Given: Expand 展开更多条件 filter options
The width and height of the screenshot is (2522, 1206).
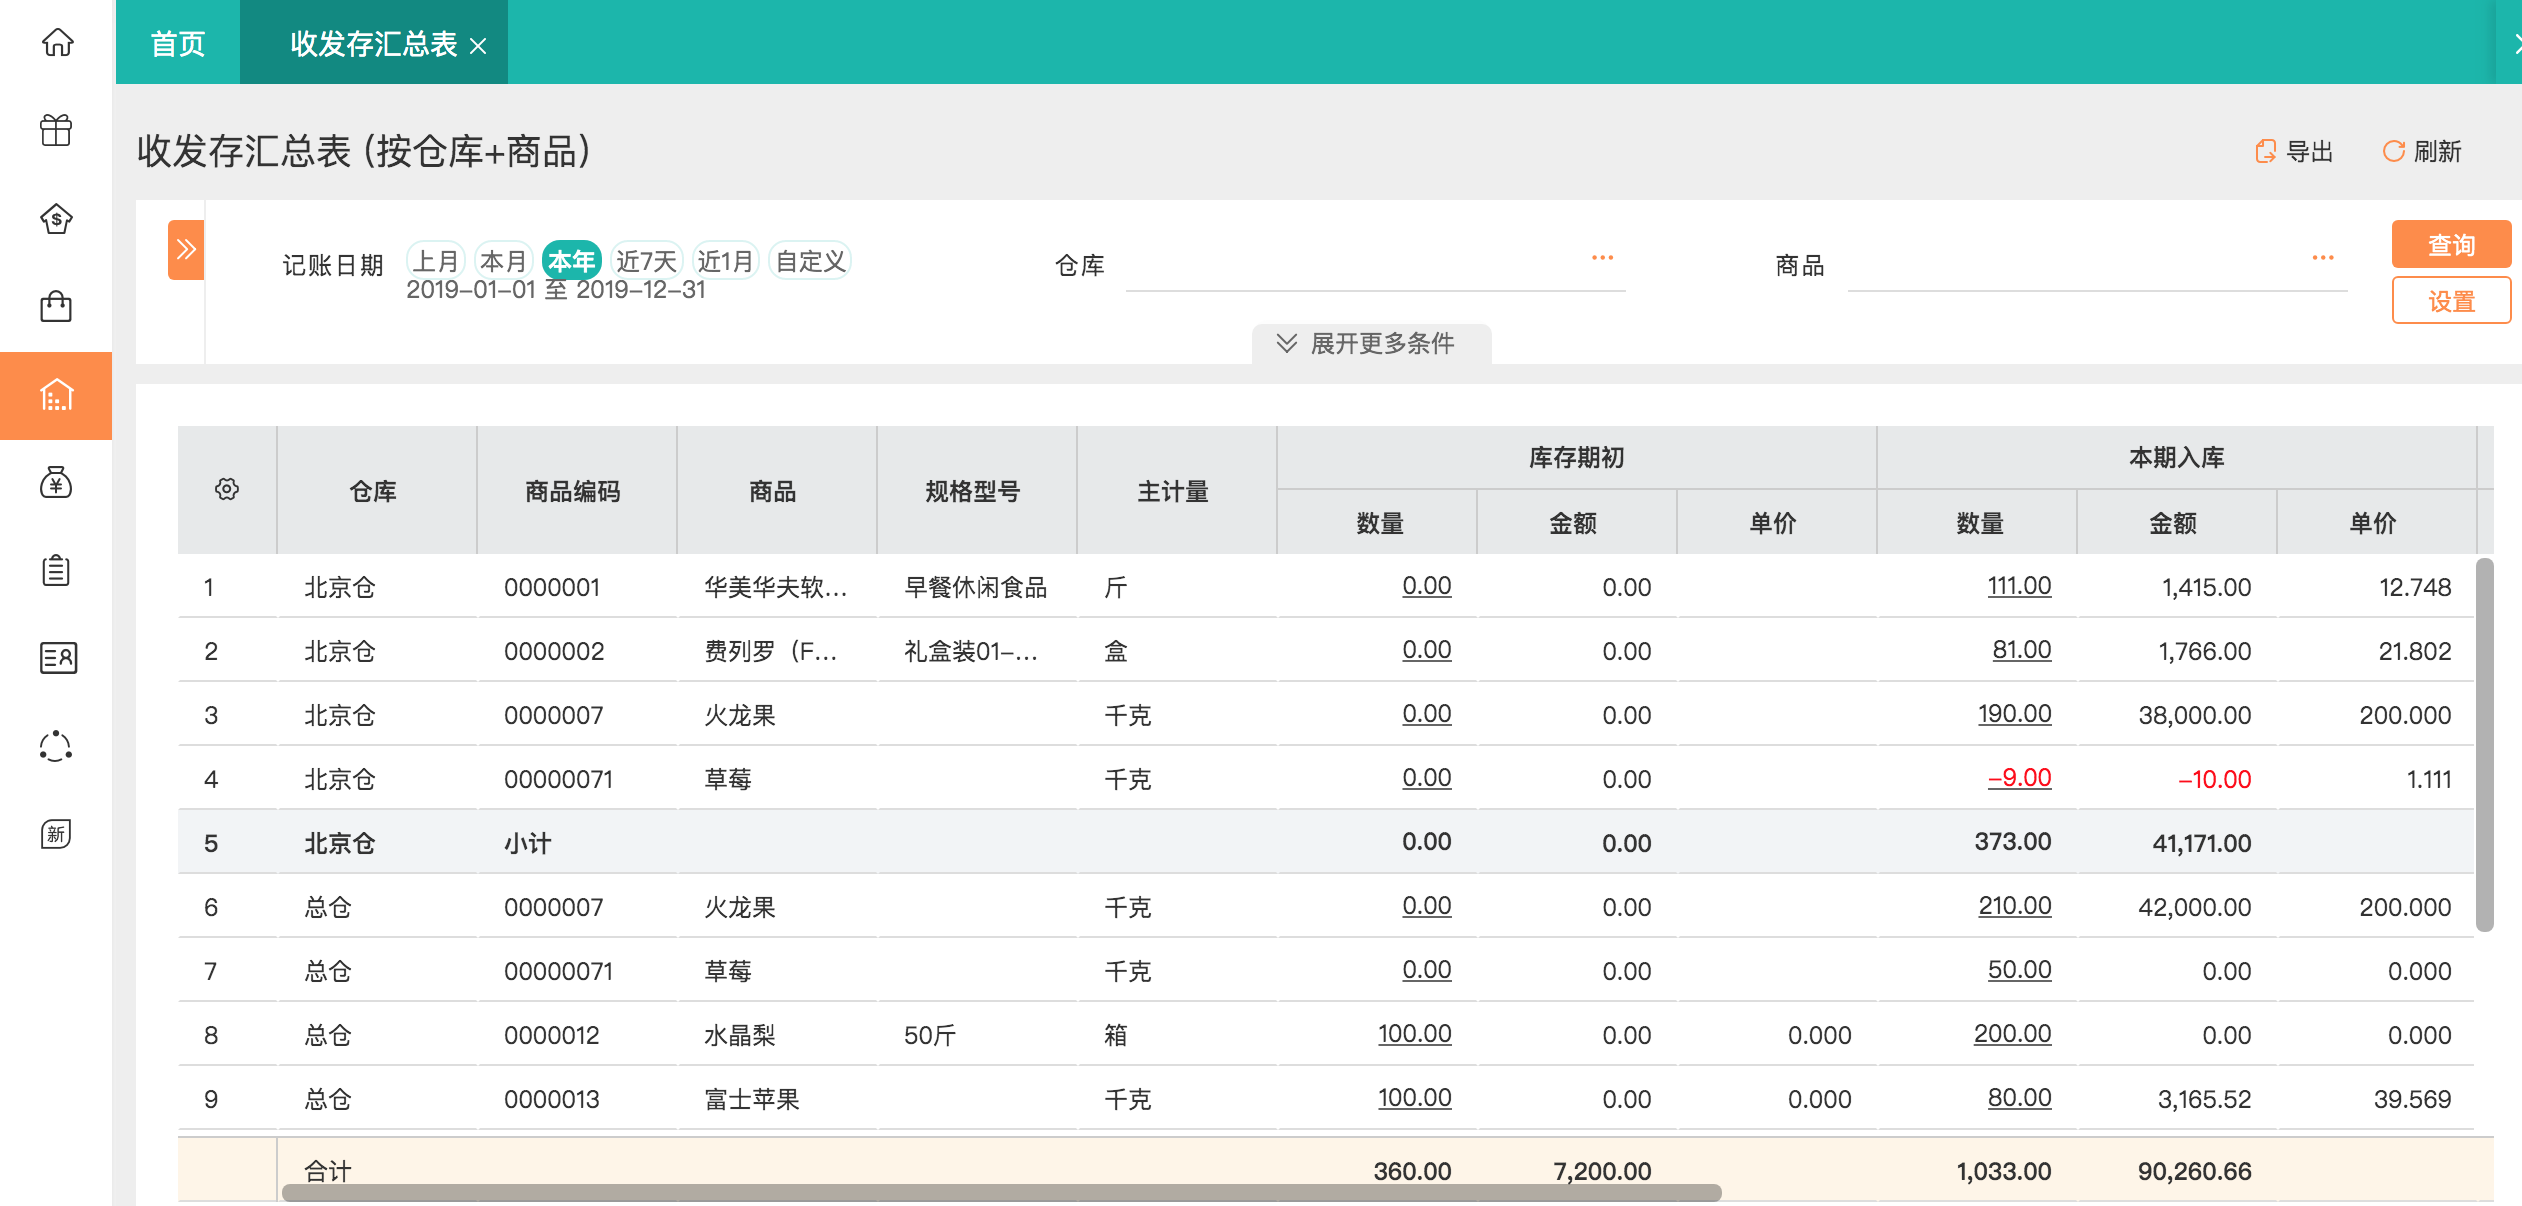Looking at the screenshot, I should coord(1369,343).
